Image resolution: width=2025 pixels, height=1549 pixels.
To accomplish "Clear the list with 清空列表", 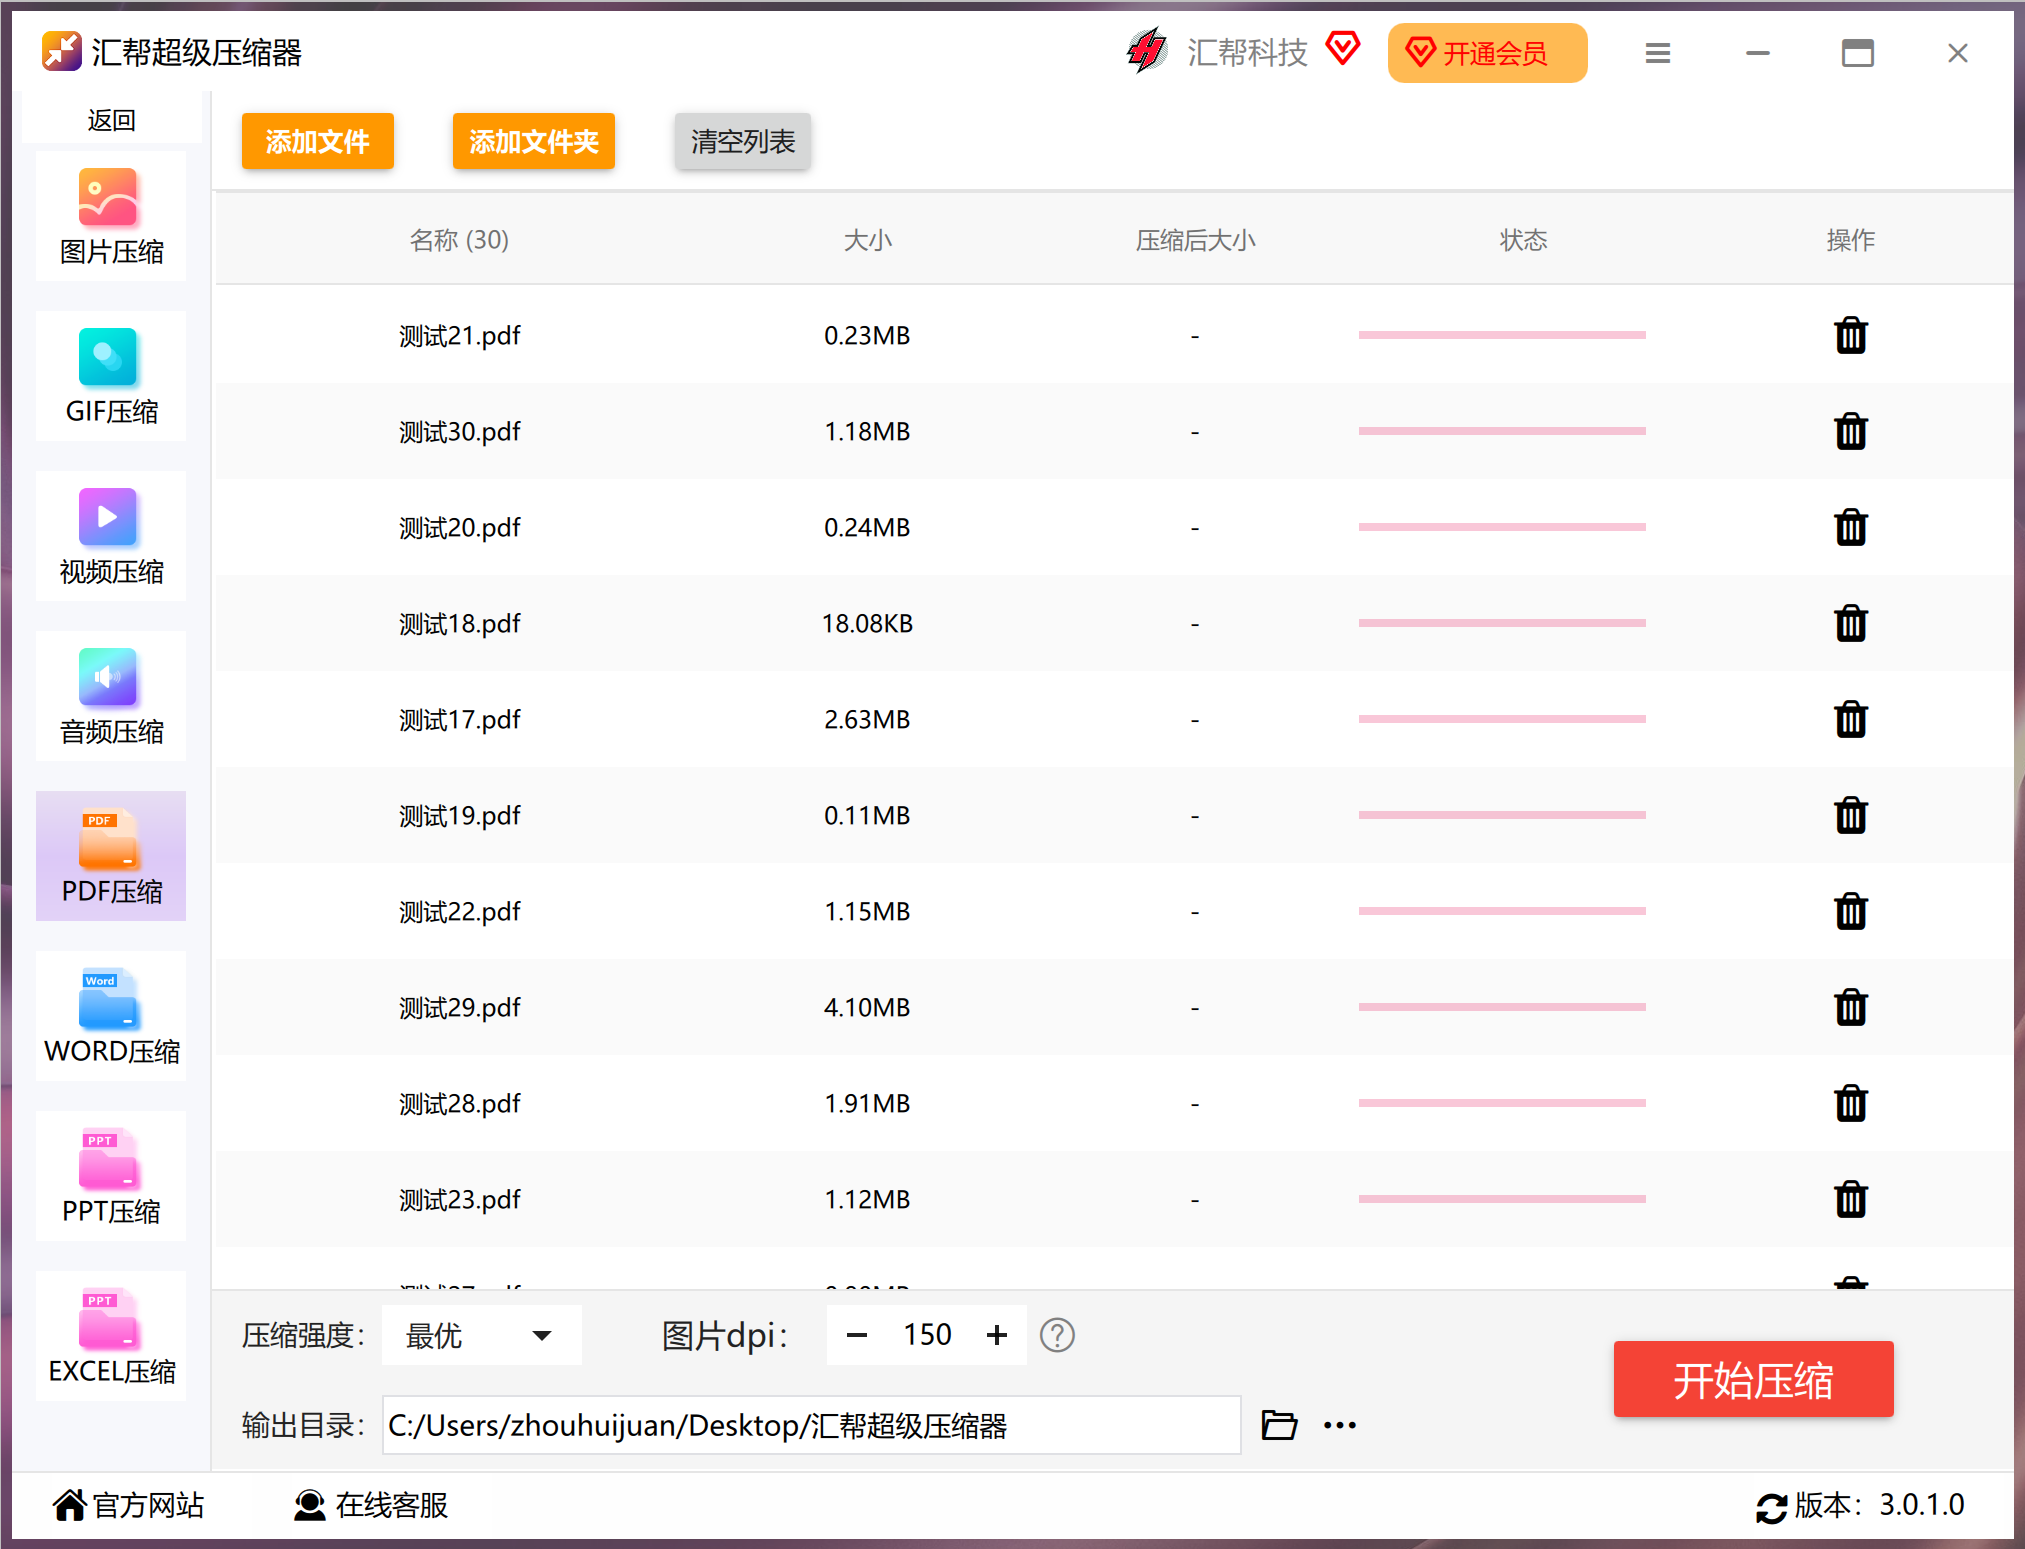I will pos(742,141).
